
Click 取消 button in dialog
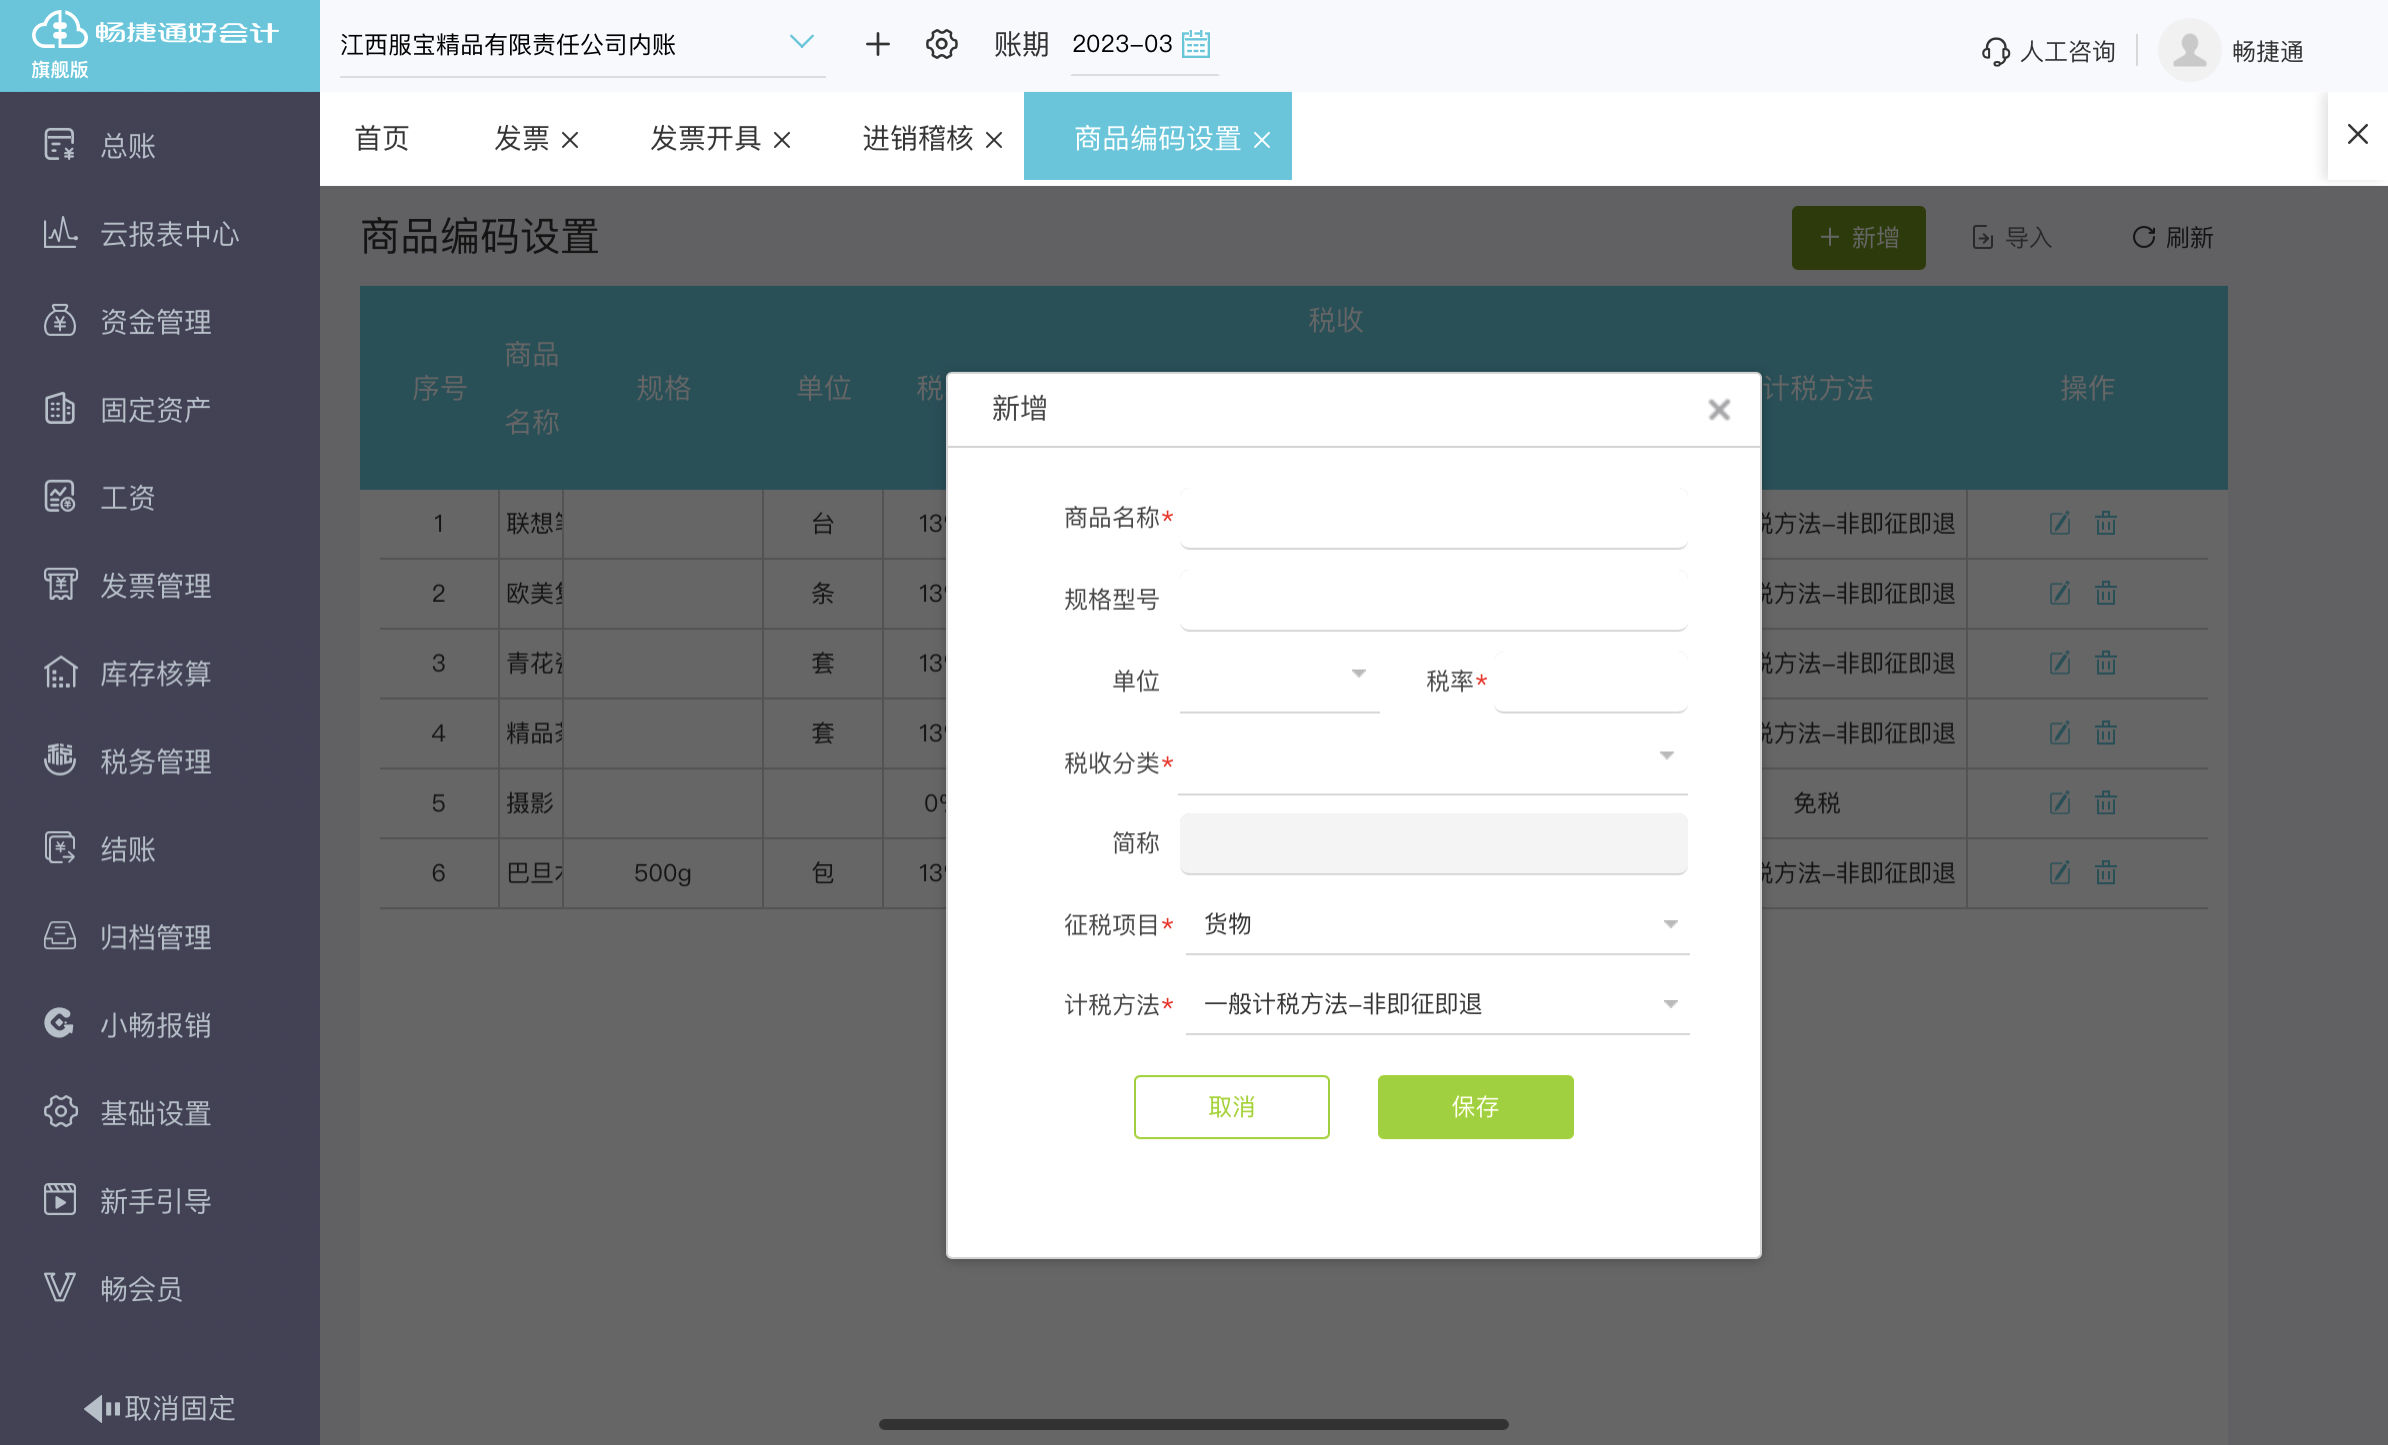(1232, 1106)
